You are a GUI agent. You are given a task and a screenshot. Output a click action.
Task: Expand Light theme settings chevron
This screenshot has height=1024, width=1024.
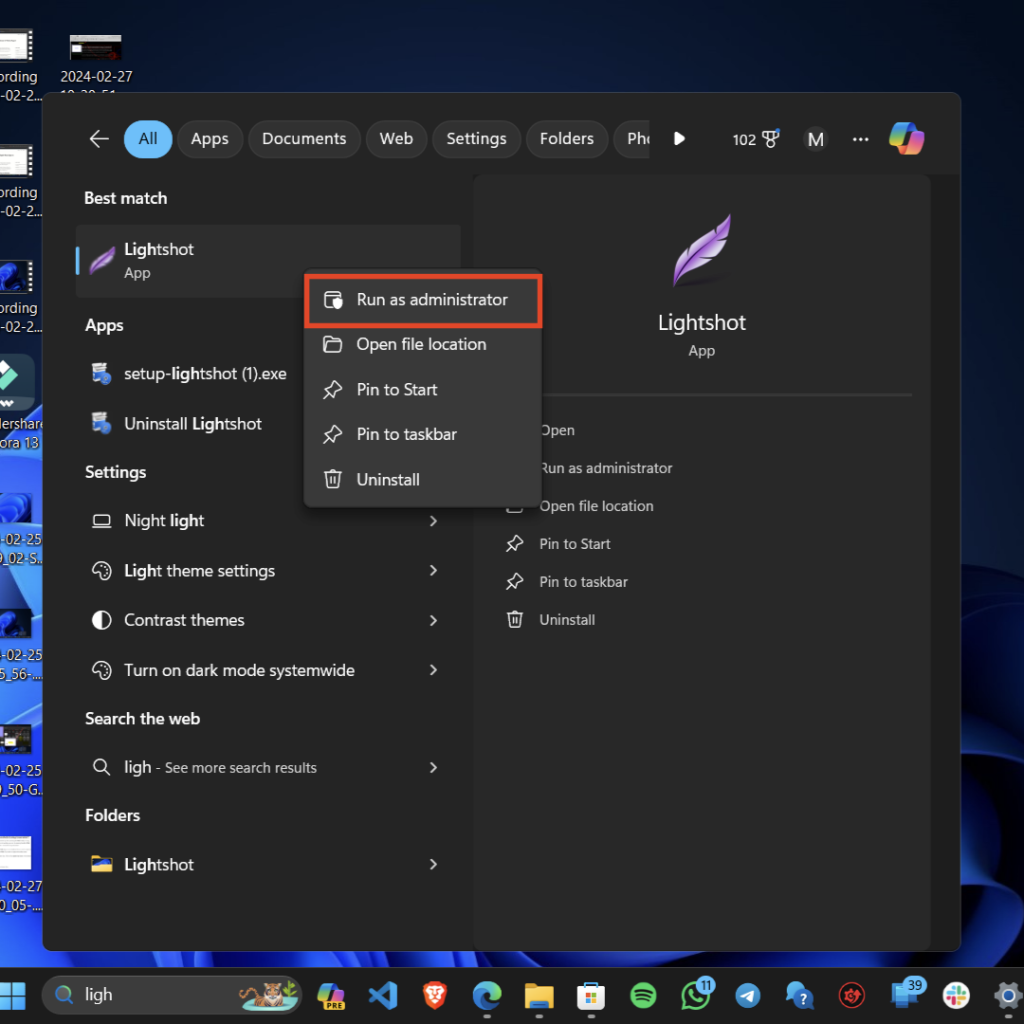pos(433,570)
